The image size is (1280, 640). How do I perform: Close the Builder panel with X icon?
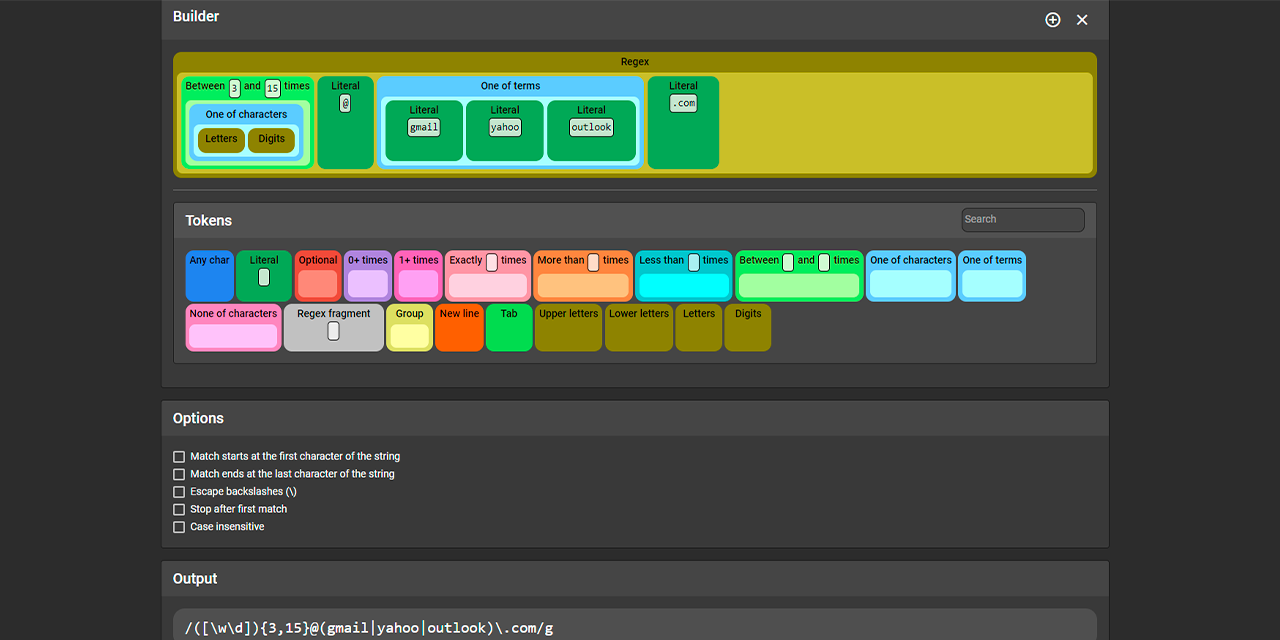(x=1082, y=20)
